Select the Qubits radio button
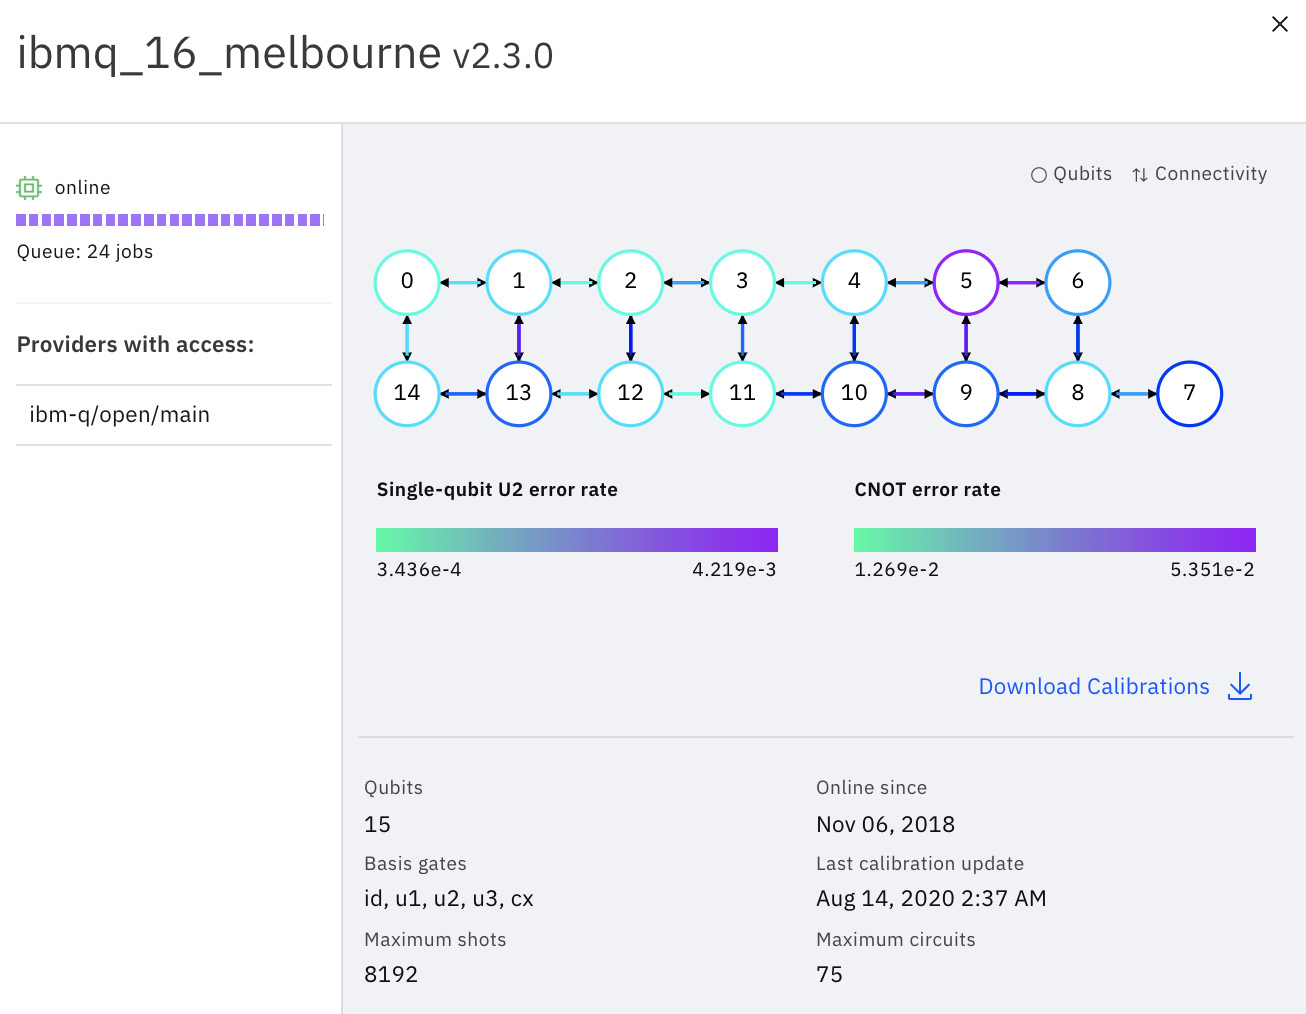Viewport: 1306px width, 1014px height. pos(1038,174)
